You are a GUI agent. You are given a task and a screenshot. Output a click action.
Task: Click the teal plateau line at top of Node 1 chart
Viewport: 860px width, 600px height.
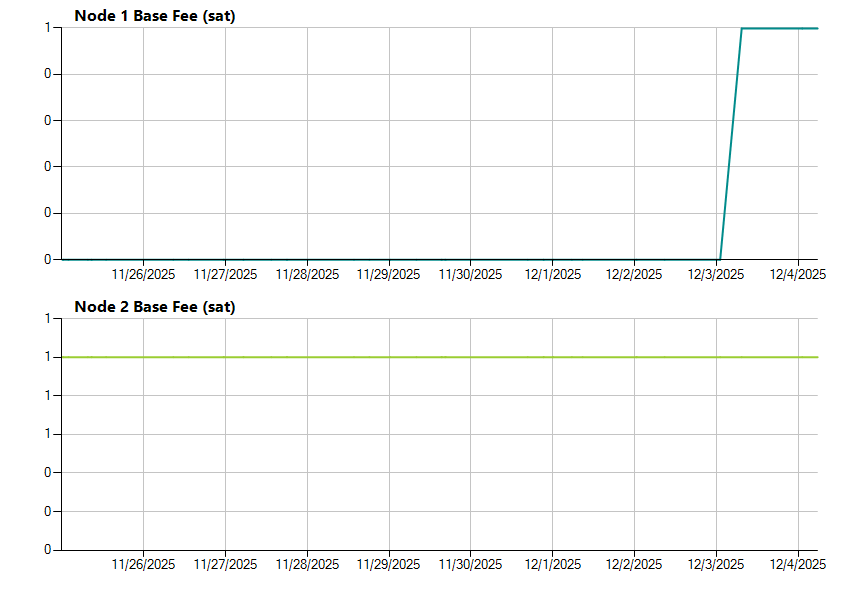(780, 28)
